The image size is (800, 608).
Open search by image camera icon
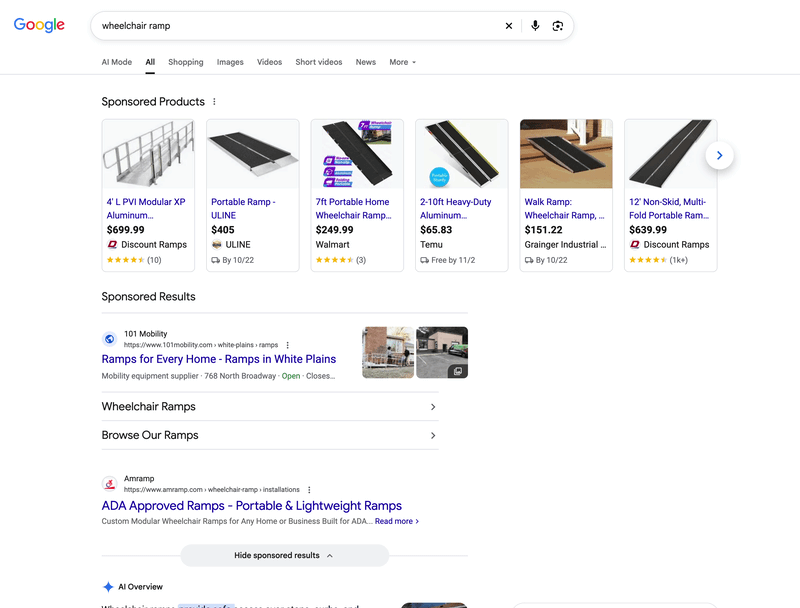[558, 26]
